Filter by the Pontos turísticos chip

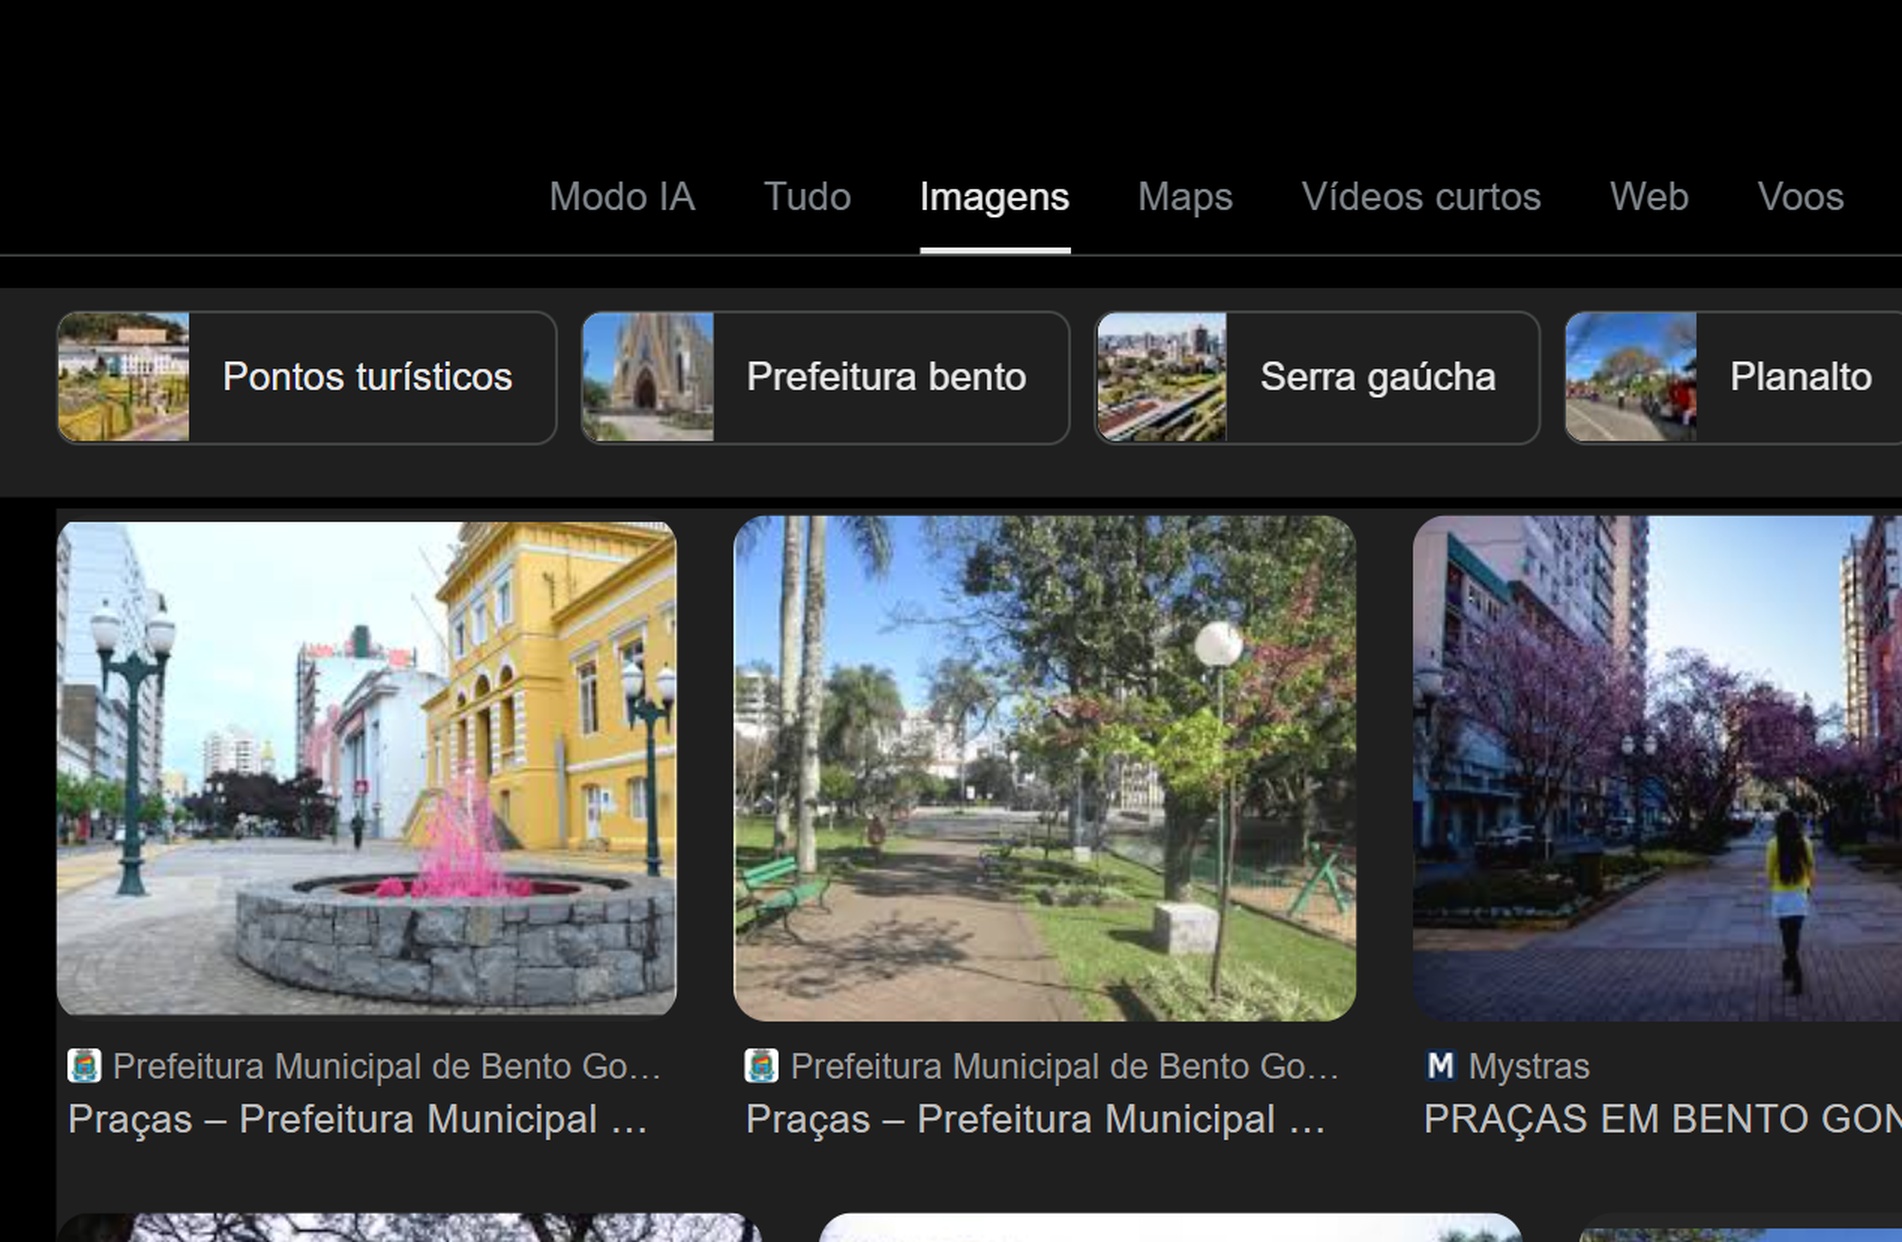pyautogui.click(x=307, y=377)
